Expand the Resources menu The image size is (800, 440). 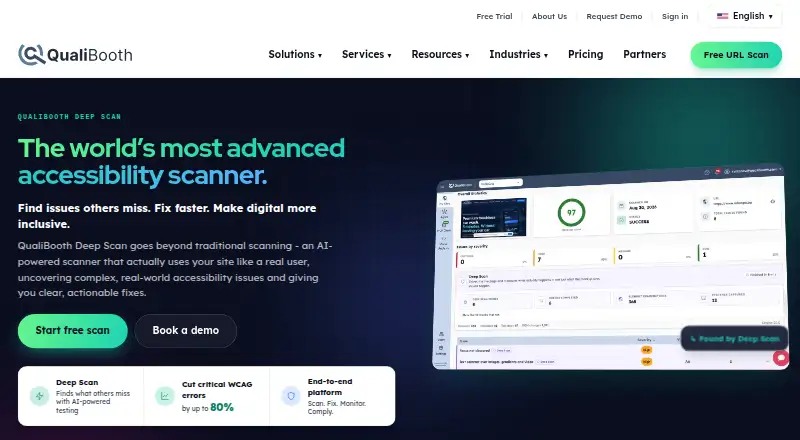pyautogui.click(x=440, y=54)
